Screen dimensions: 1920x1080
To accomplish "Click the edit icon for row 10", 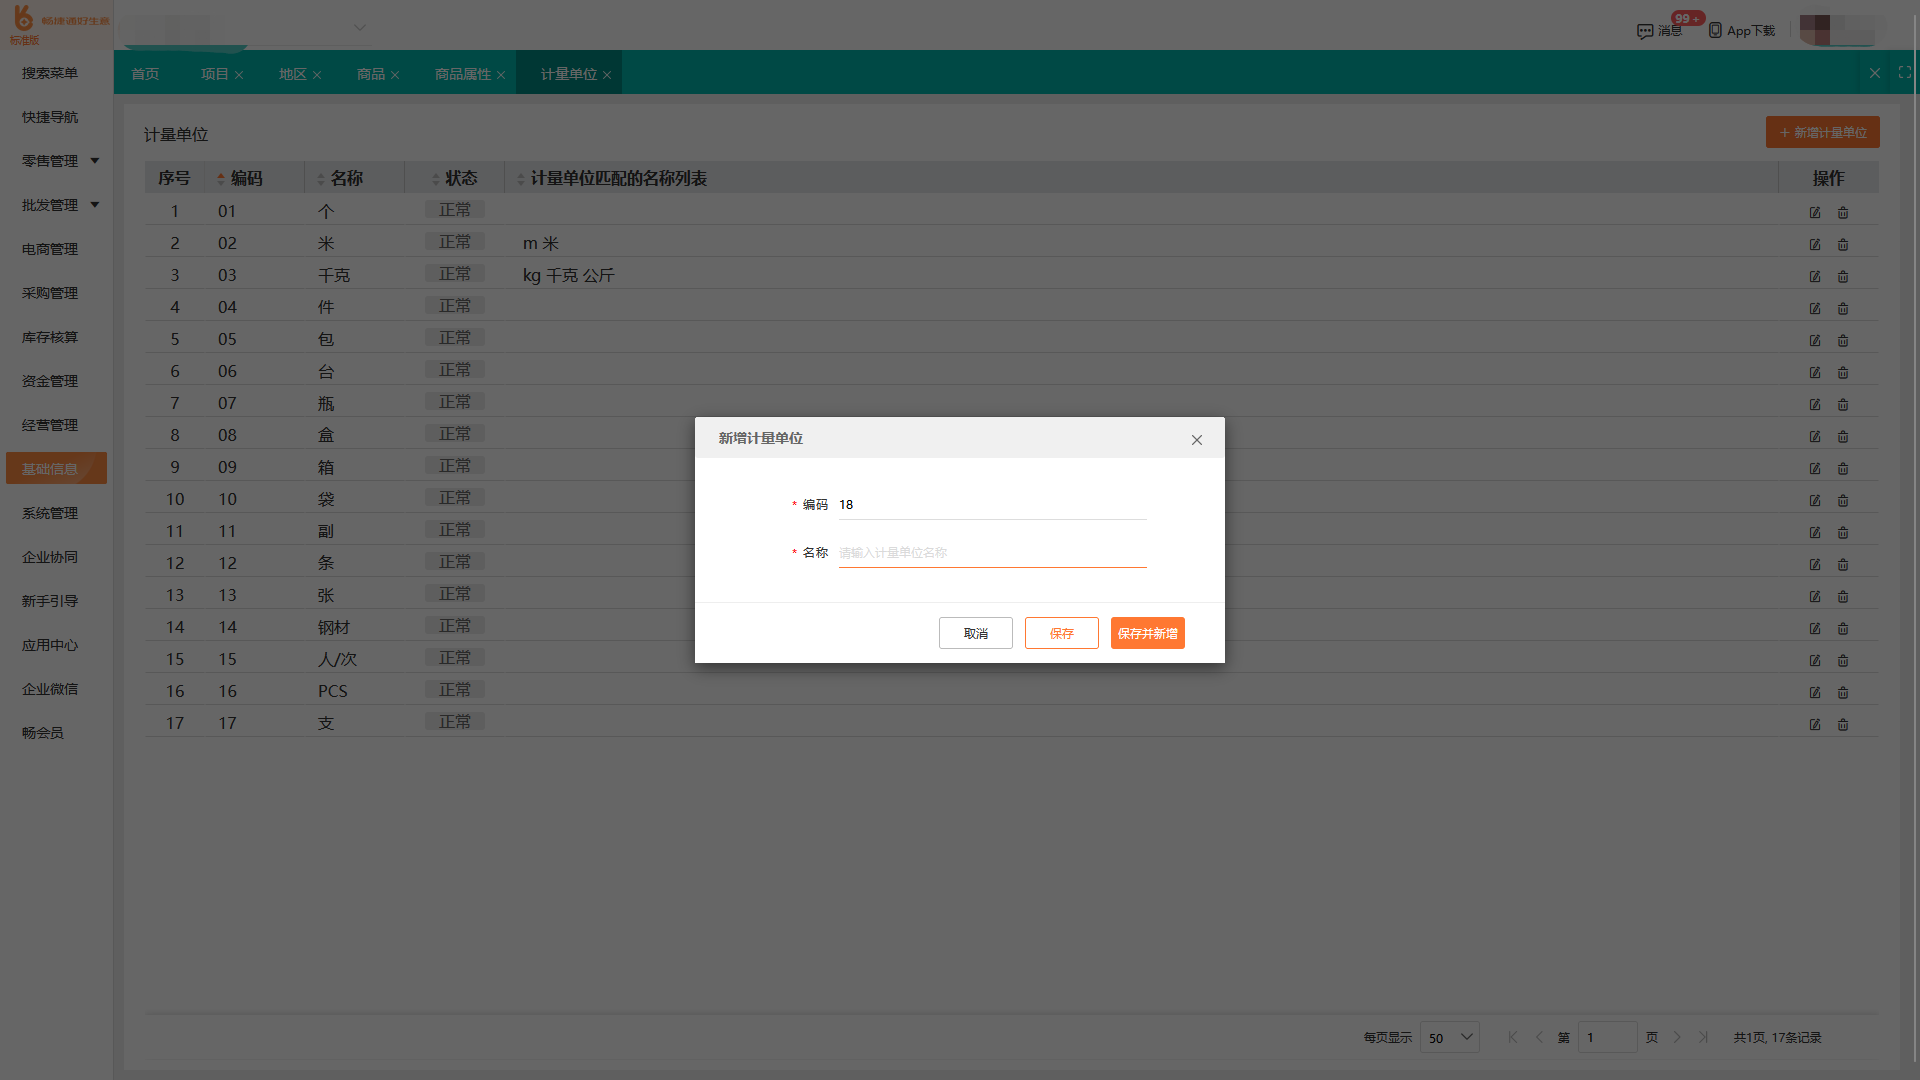I will point(1815,500).
